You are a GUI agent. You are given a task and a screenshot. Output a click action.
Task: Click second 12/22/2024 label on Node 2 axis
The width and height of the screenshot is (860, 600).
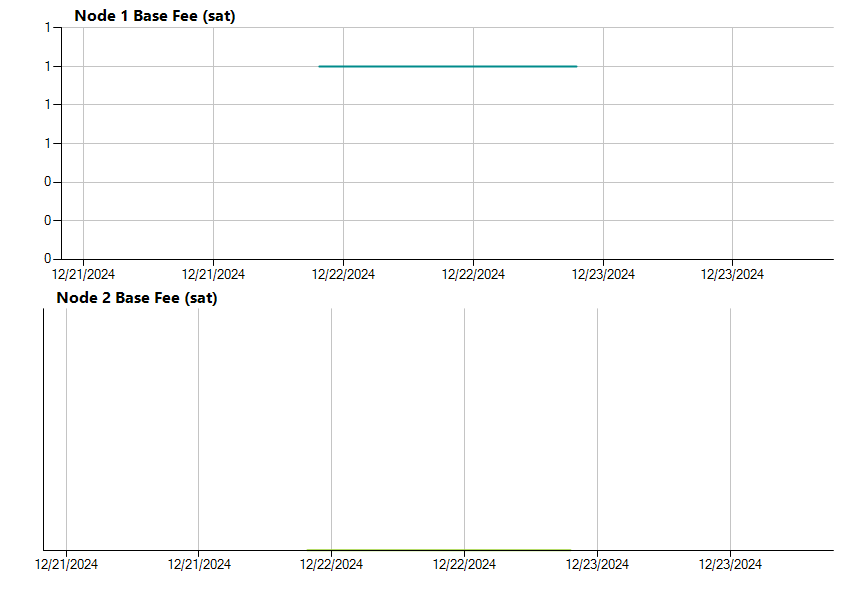(464, 565)
